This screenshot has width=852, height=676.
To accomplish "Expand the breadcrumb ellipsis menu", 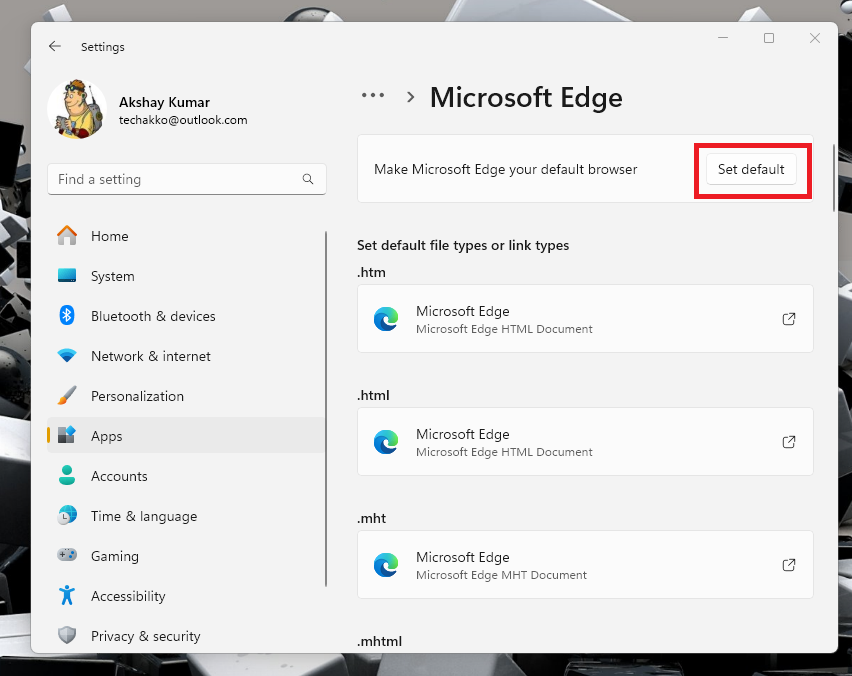I will [x=373, y=96].
